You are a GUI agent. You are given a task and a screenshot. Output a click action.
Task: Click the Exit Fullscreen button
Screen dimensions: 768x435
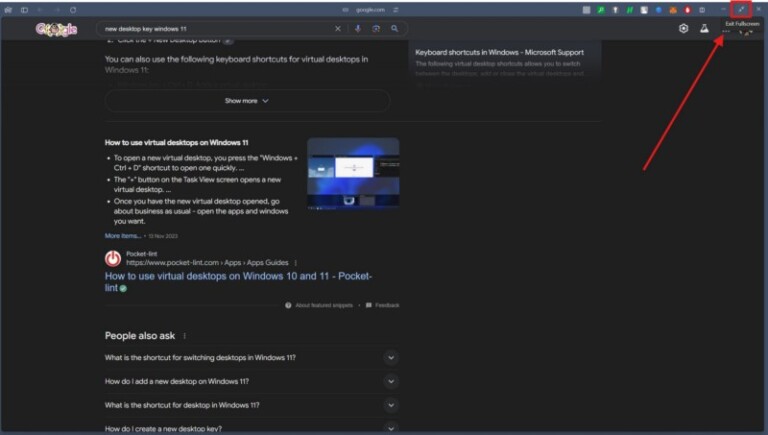[x=741, y=9]
